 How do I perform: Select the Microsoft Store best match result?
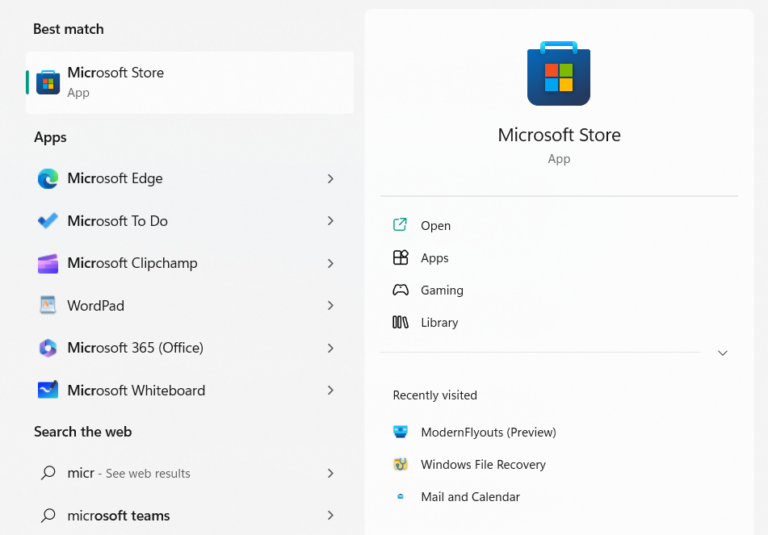pyautogui.click(x=190, y=82)
